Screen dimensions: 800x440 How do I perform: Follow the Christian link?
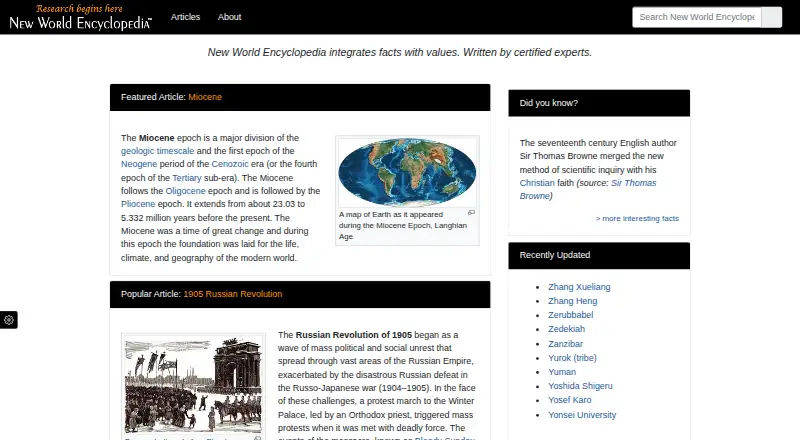(537, 183)
